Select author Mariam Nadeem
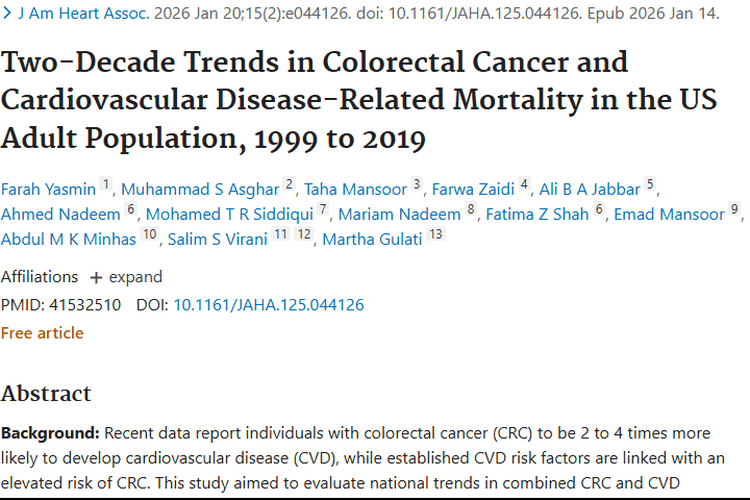This screenshot has width=750, height=500. tap(399, 214)
